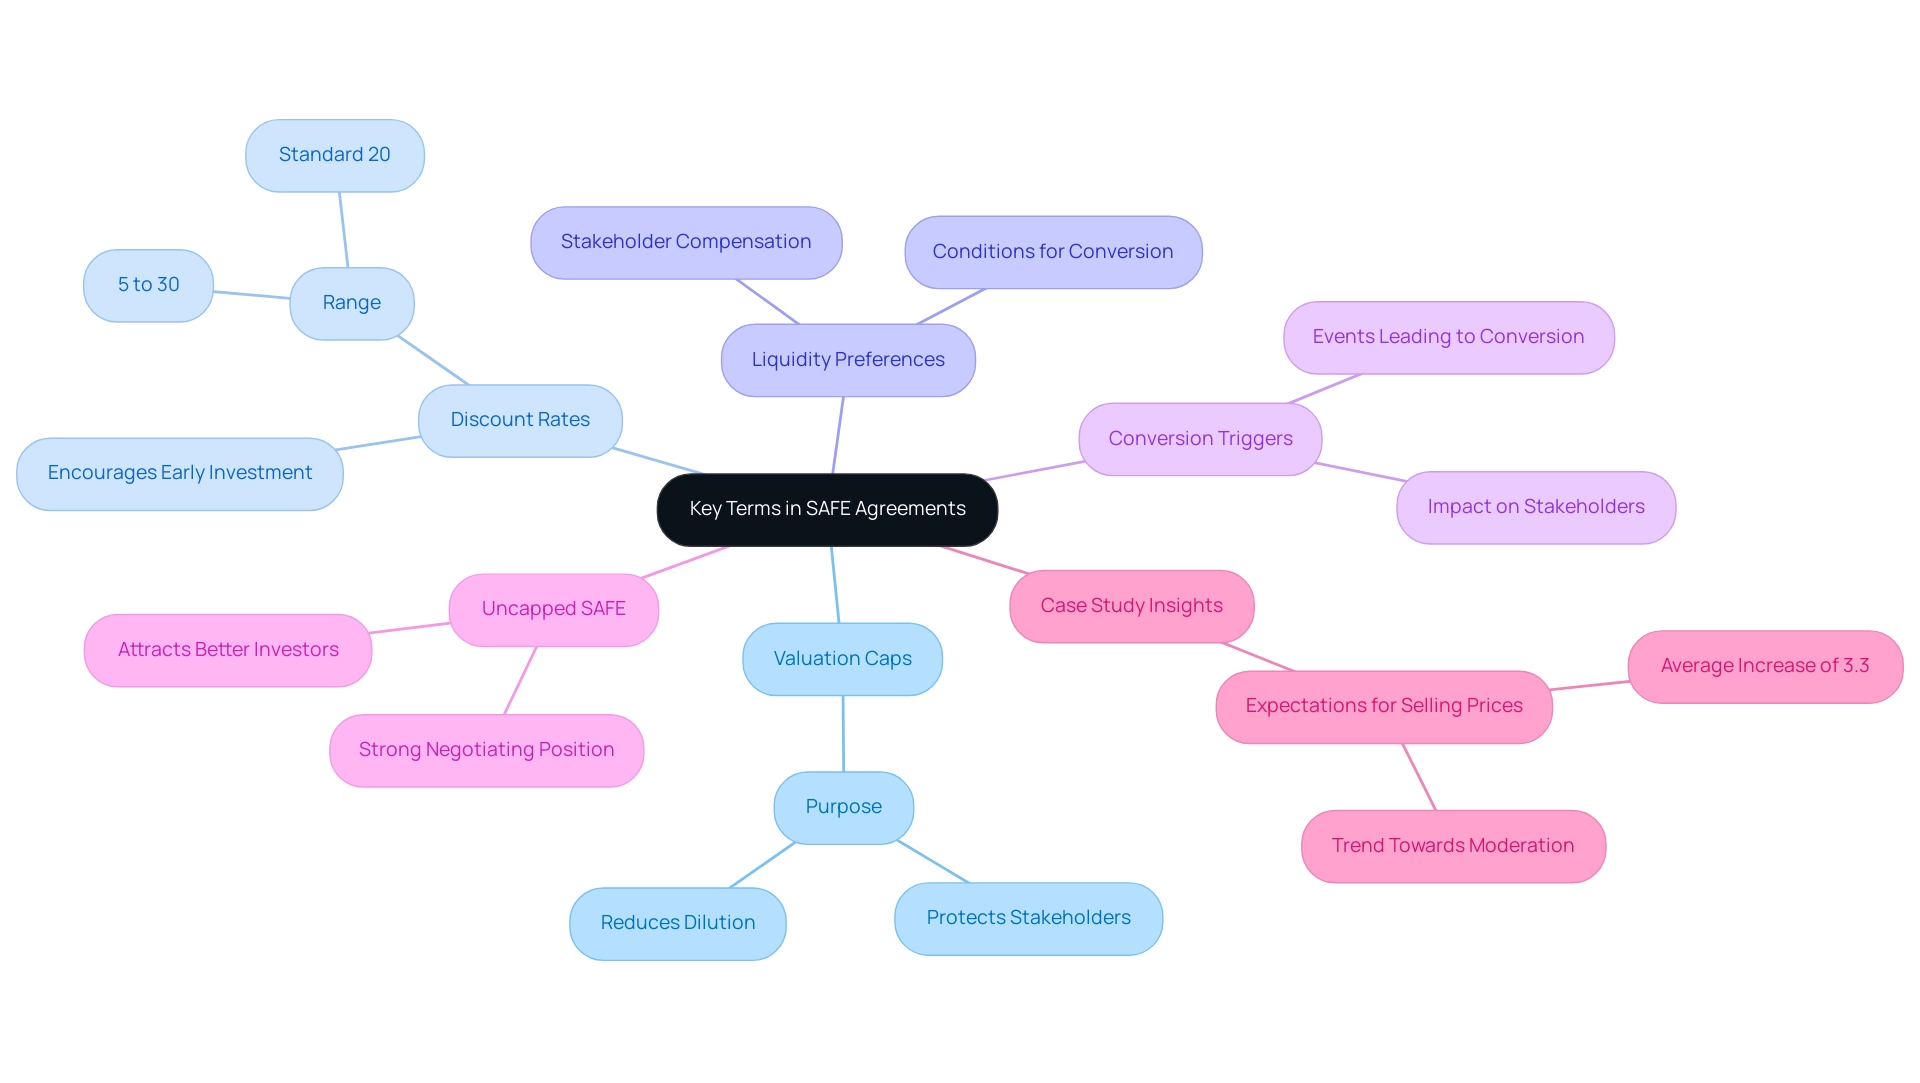Collapse the 'Conditions for Conversion' node branch
1920x1083 pixels.
(x=1052, y=249)
